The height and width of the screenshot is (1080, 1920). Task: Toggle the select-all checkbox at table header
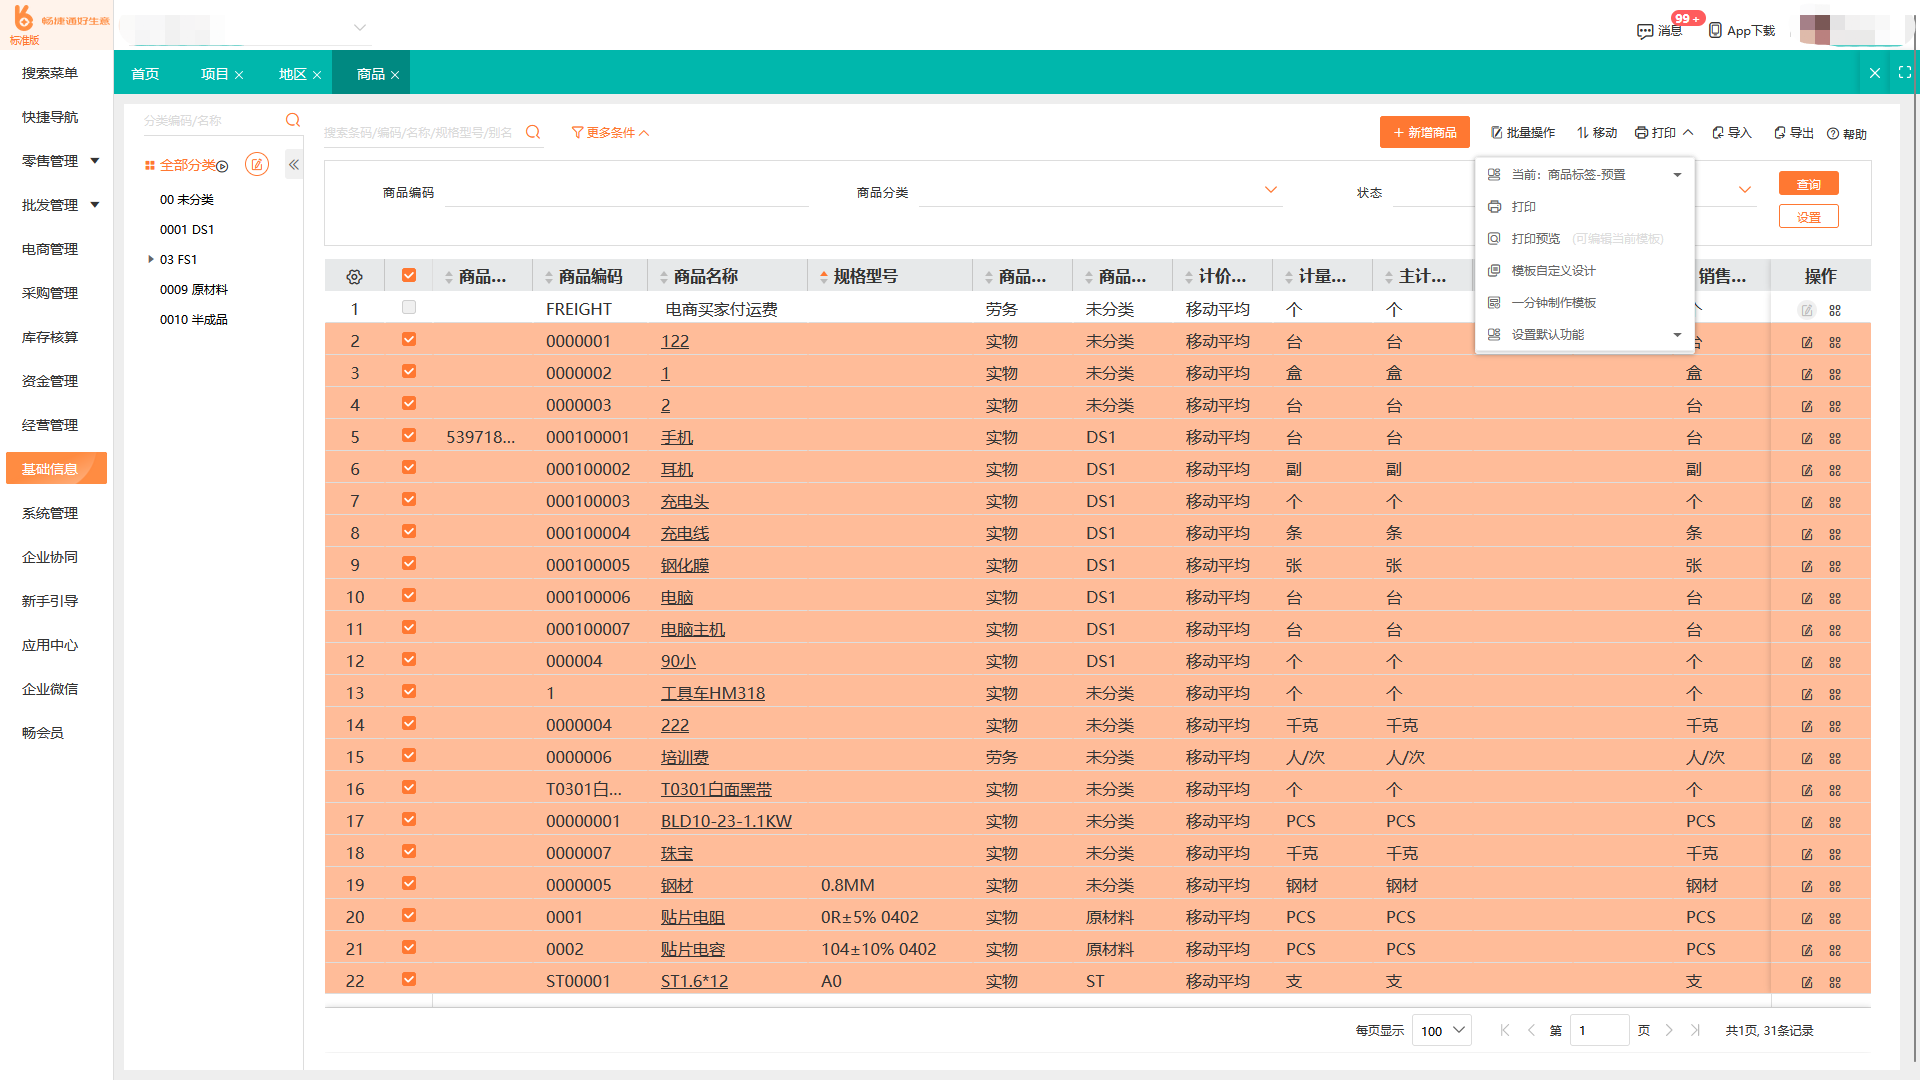pyautogui.click(x=410, y=274)
